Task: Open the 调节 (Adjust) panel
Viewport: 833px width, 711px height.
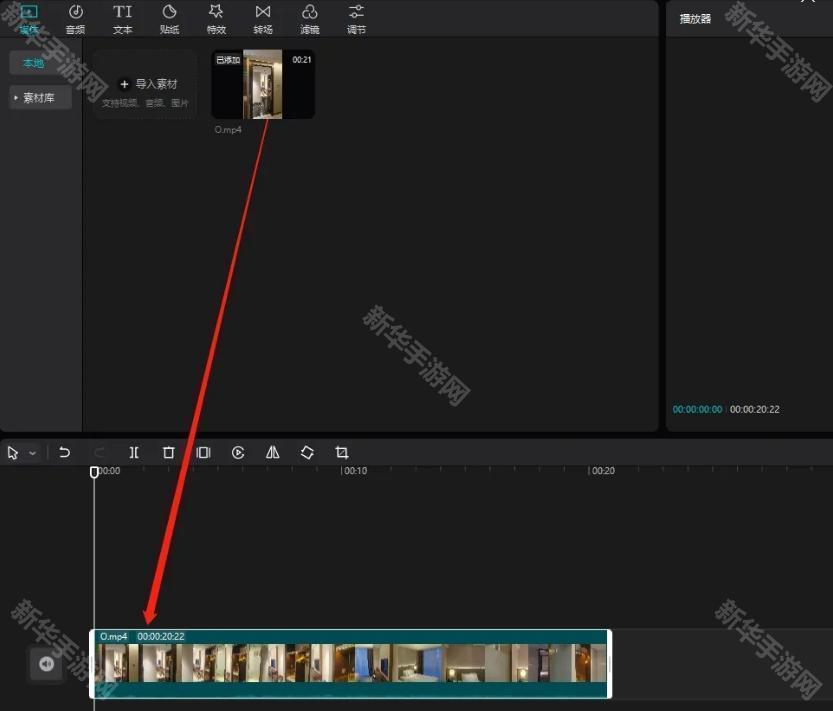Action: click(356, 18)
